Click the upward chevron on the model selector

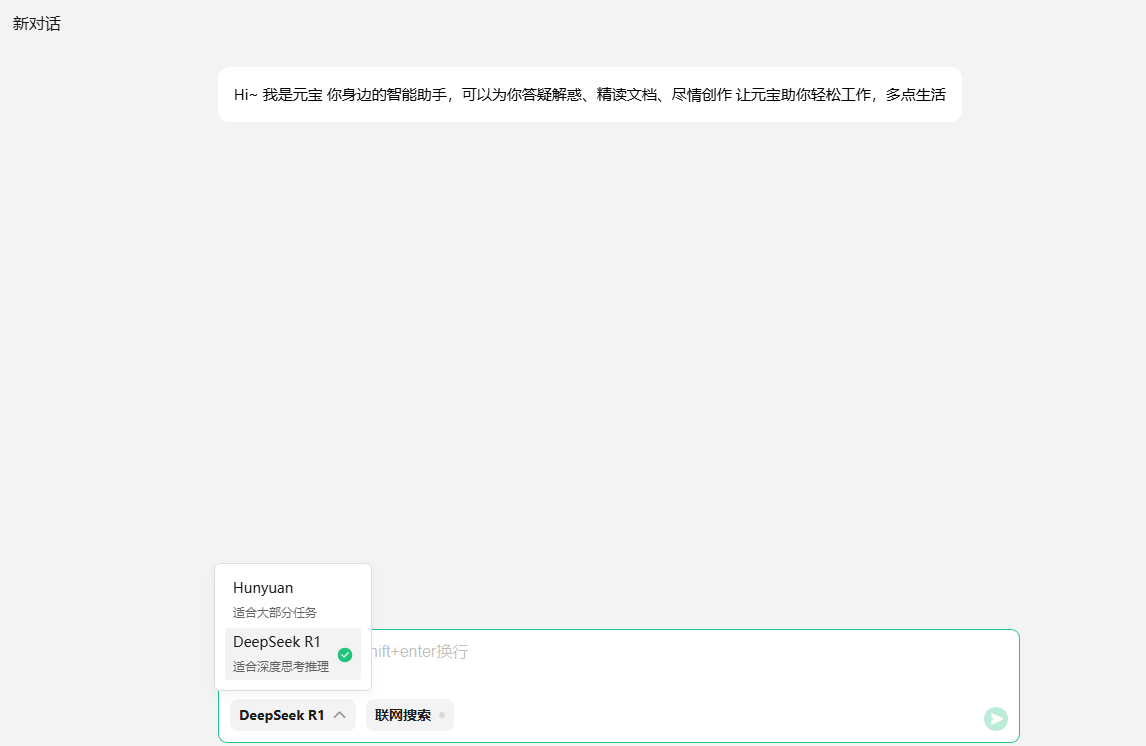340,715
